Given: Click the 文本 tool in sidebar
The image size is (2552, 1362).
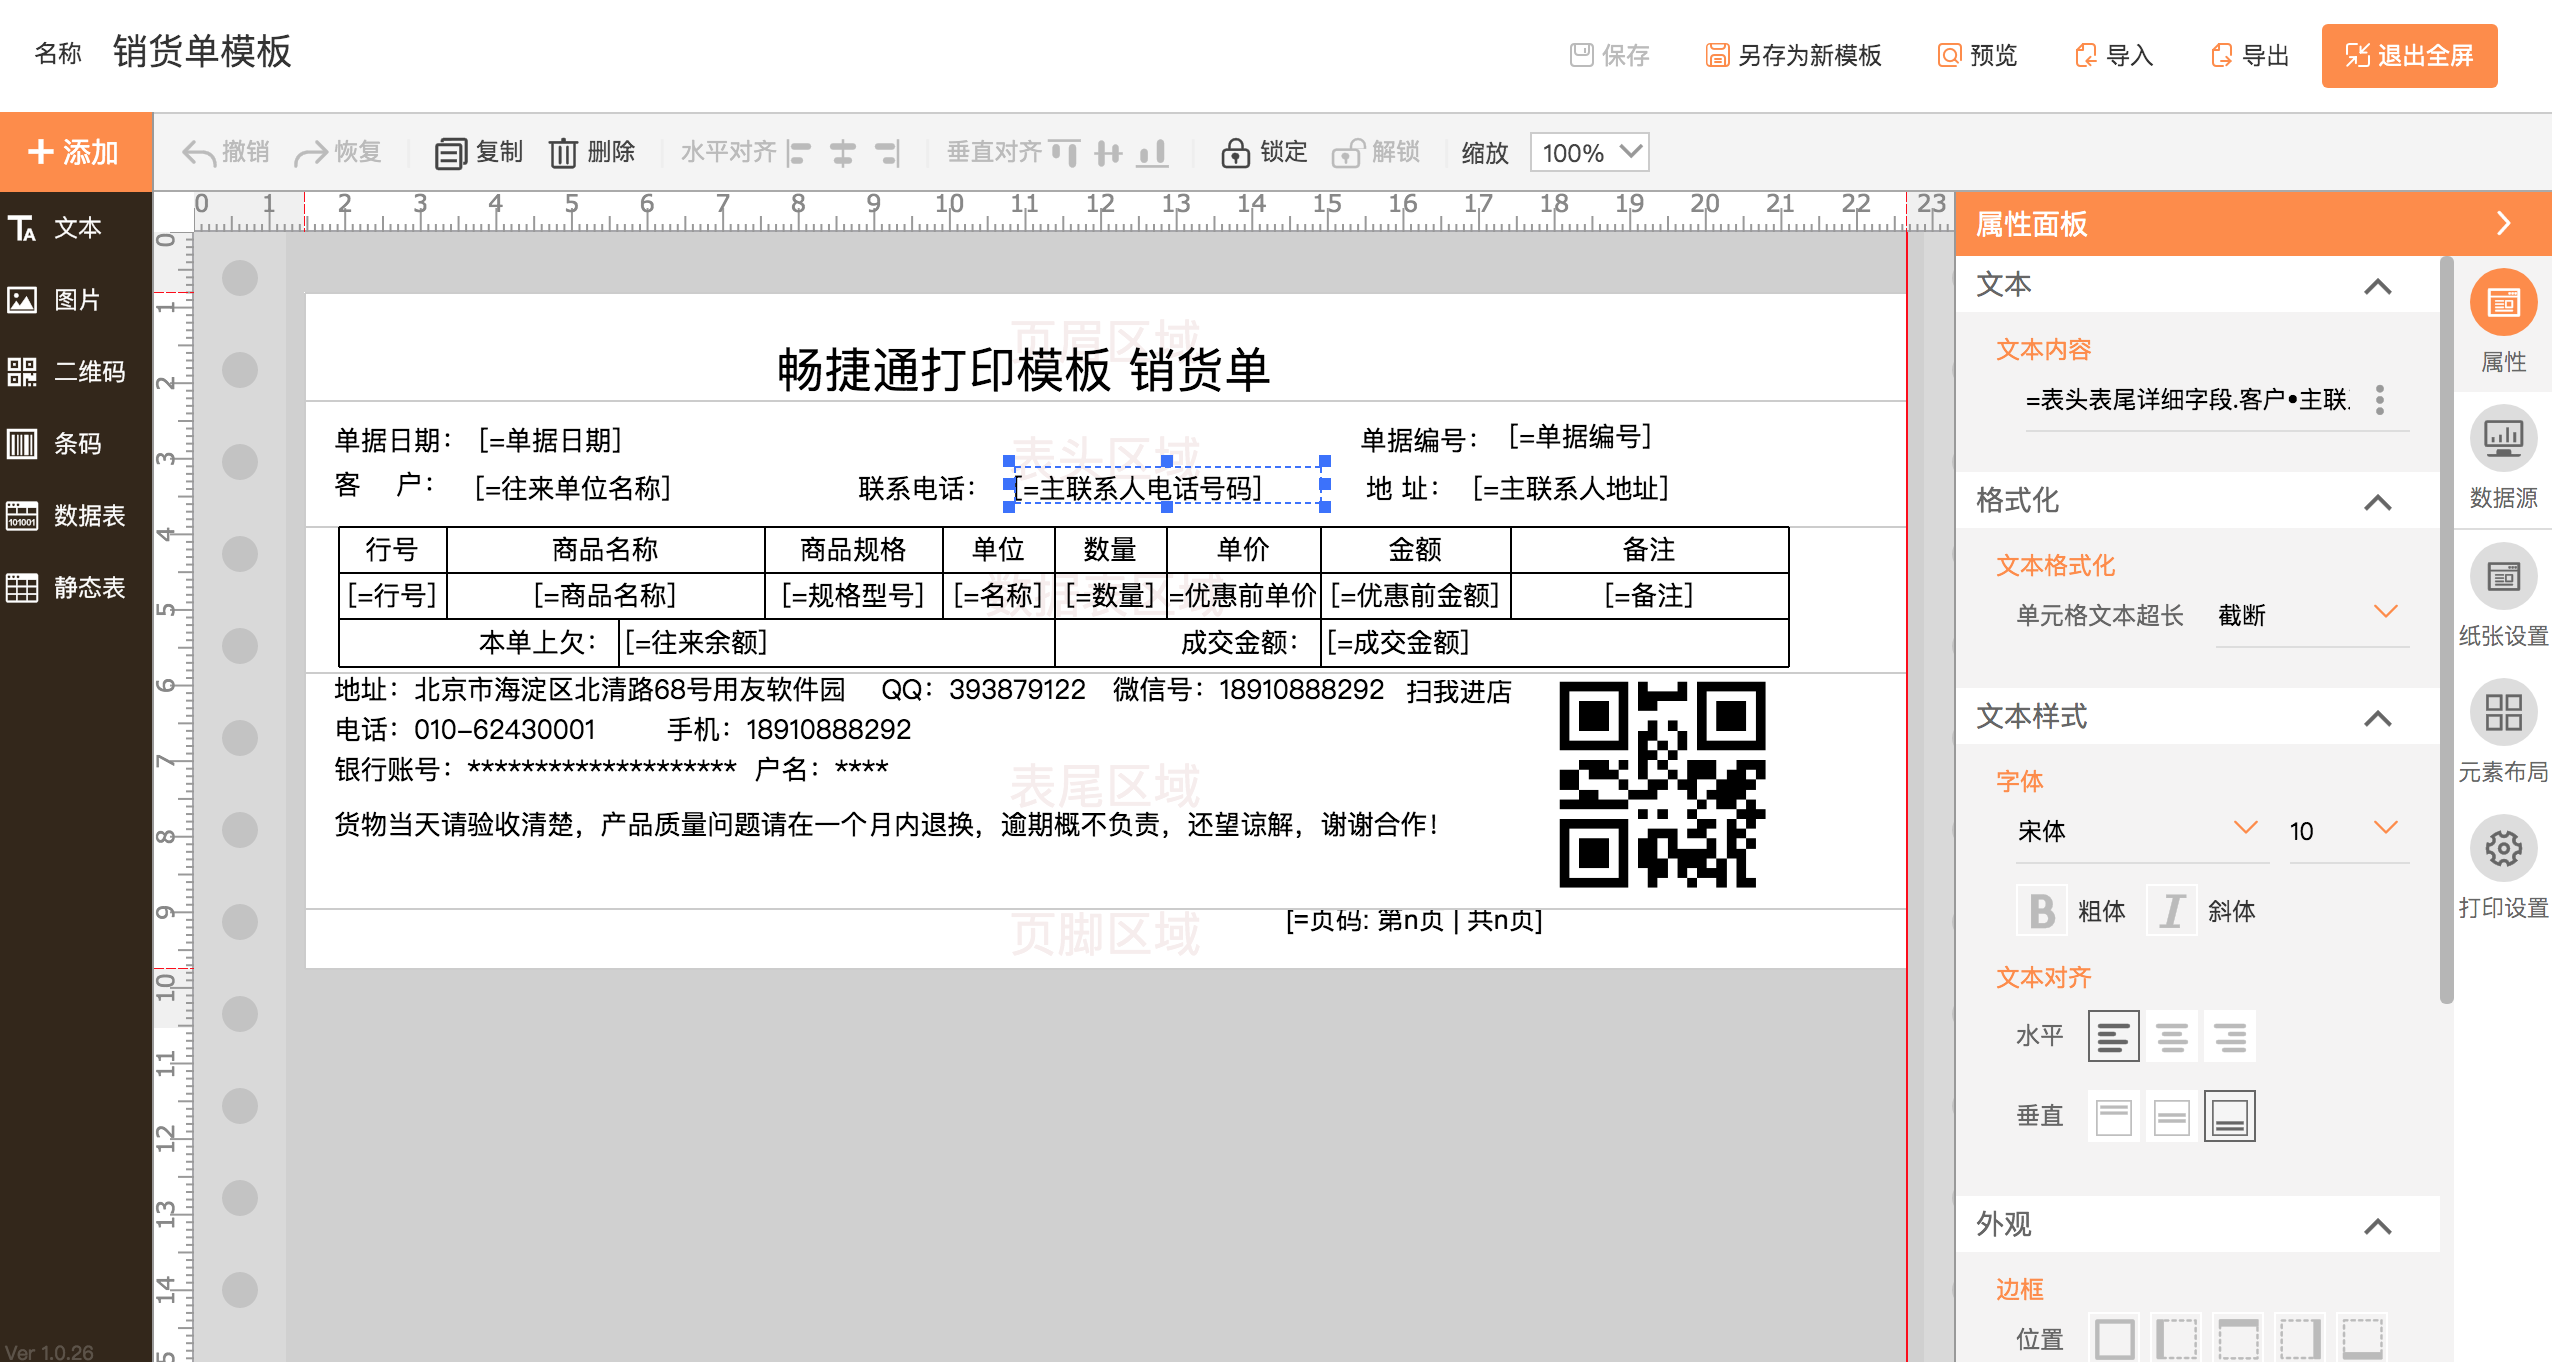Looking at the screenshot, I should 76,226.
